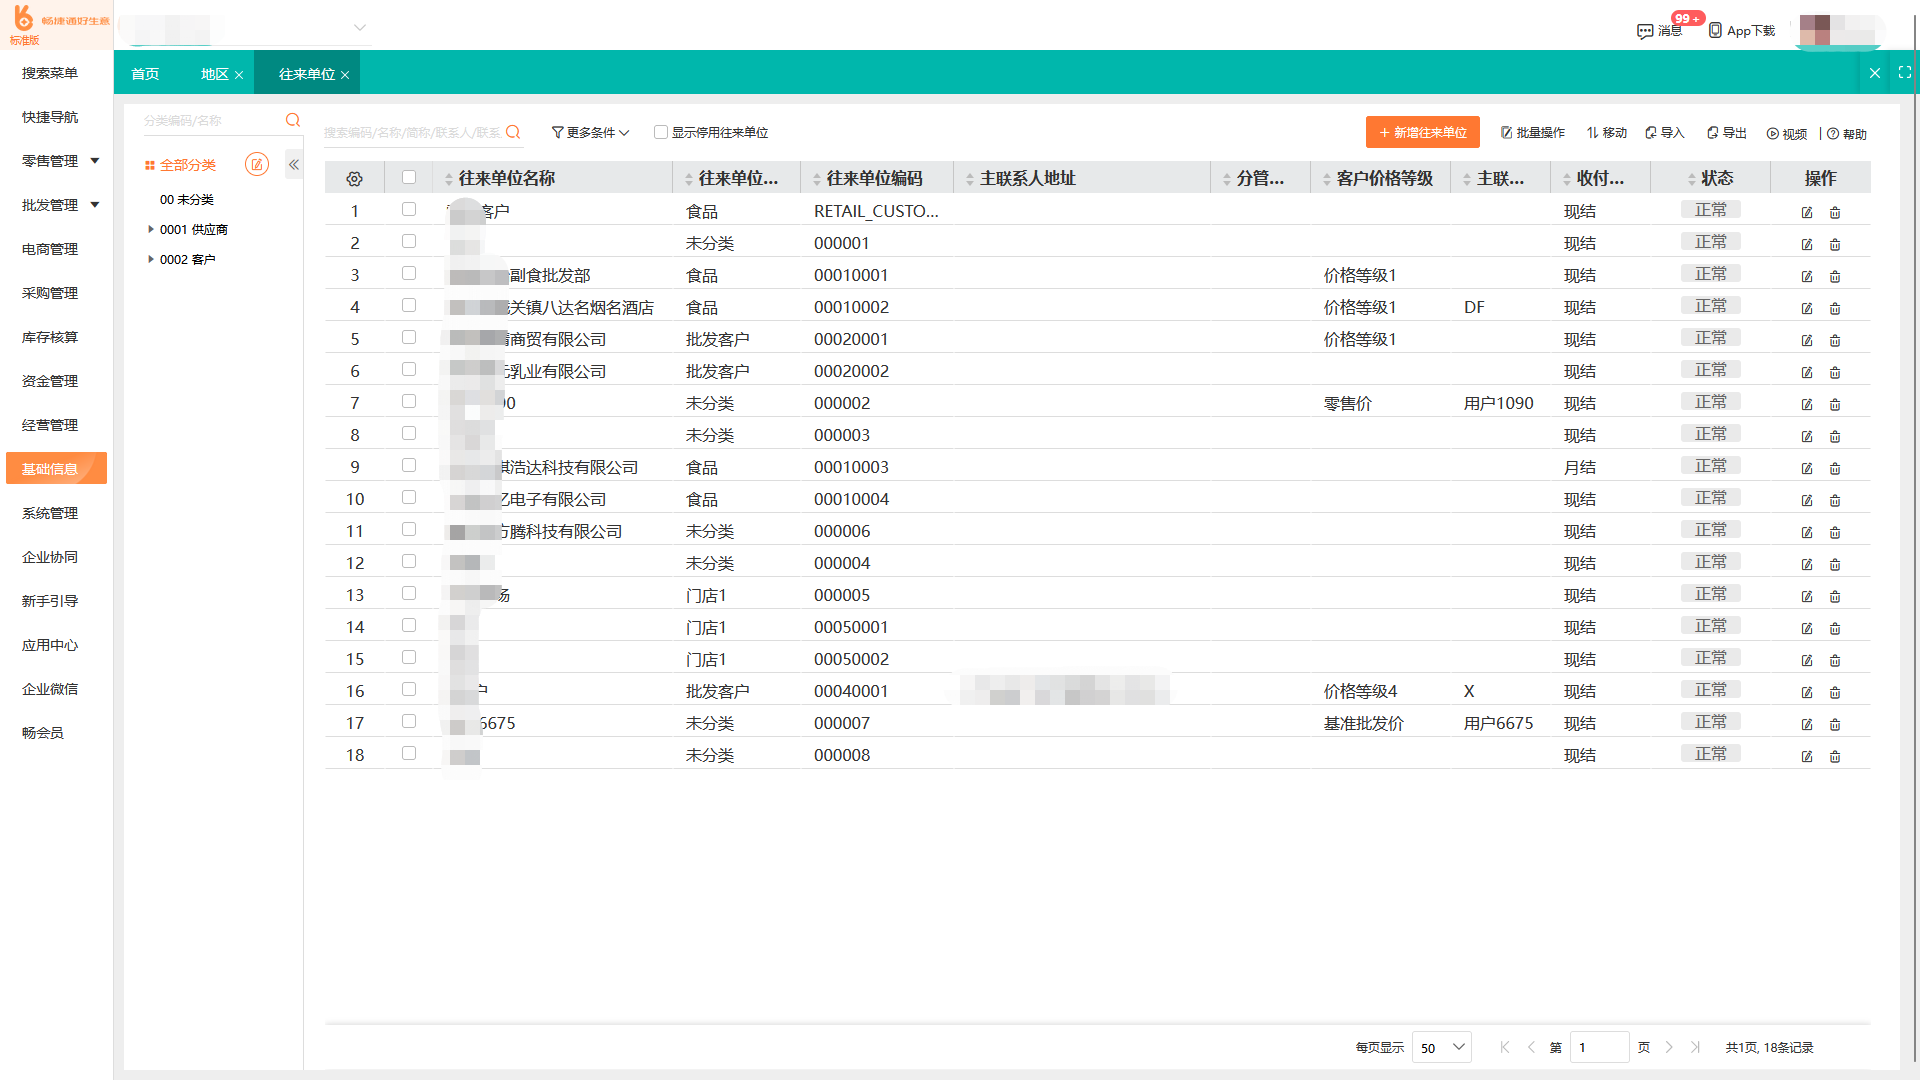
Task: Select row 5 checkbox
Action: [x=411, y=338]
